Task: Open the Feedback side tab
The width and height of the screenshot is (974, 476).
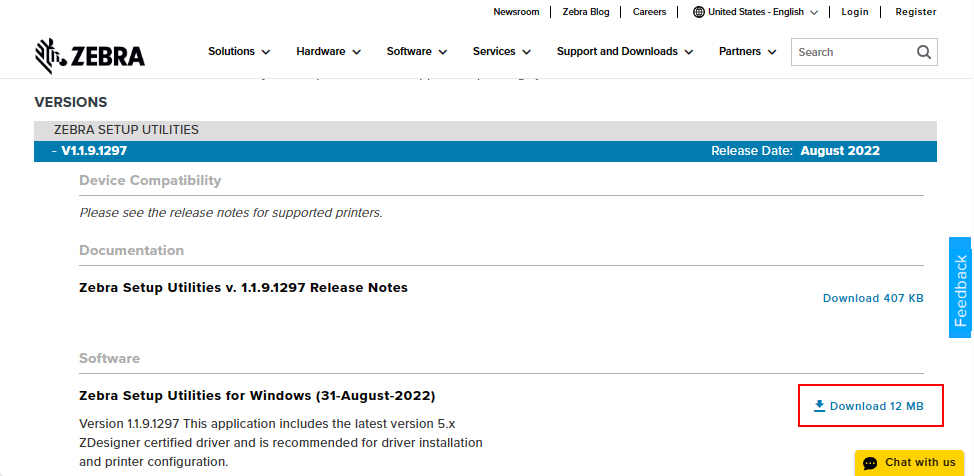Action: pos(960,288)
